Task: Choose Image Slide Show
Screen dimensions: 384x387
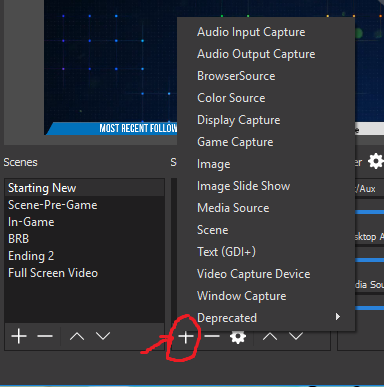Action: 266,186
